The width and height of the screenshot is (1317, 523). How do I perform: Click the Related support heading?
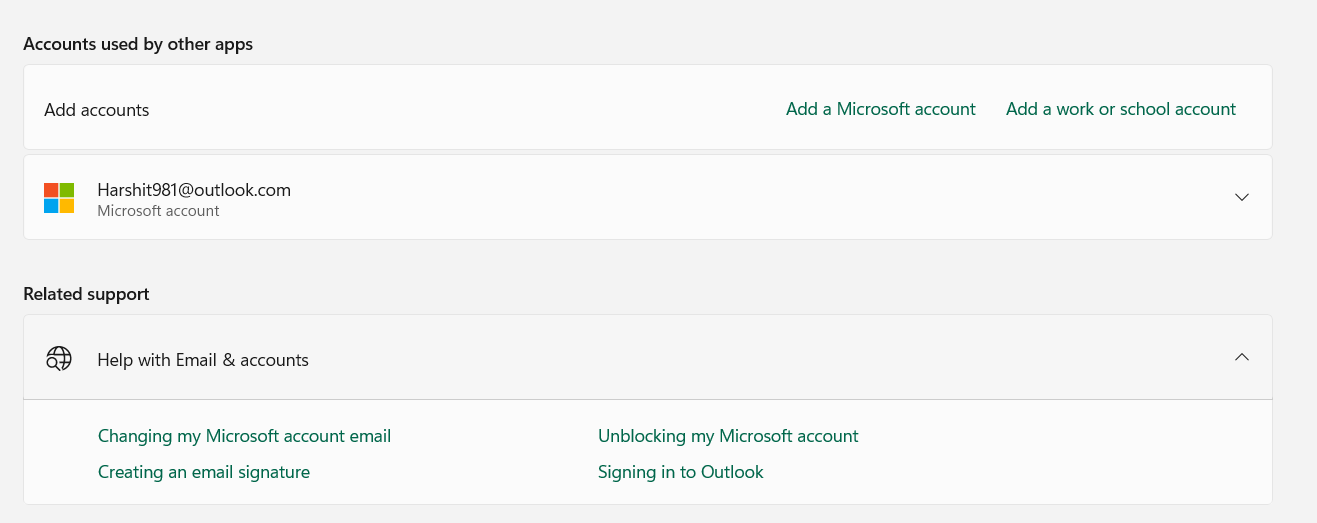[x=86, y=294]
